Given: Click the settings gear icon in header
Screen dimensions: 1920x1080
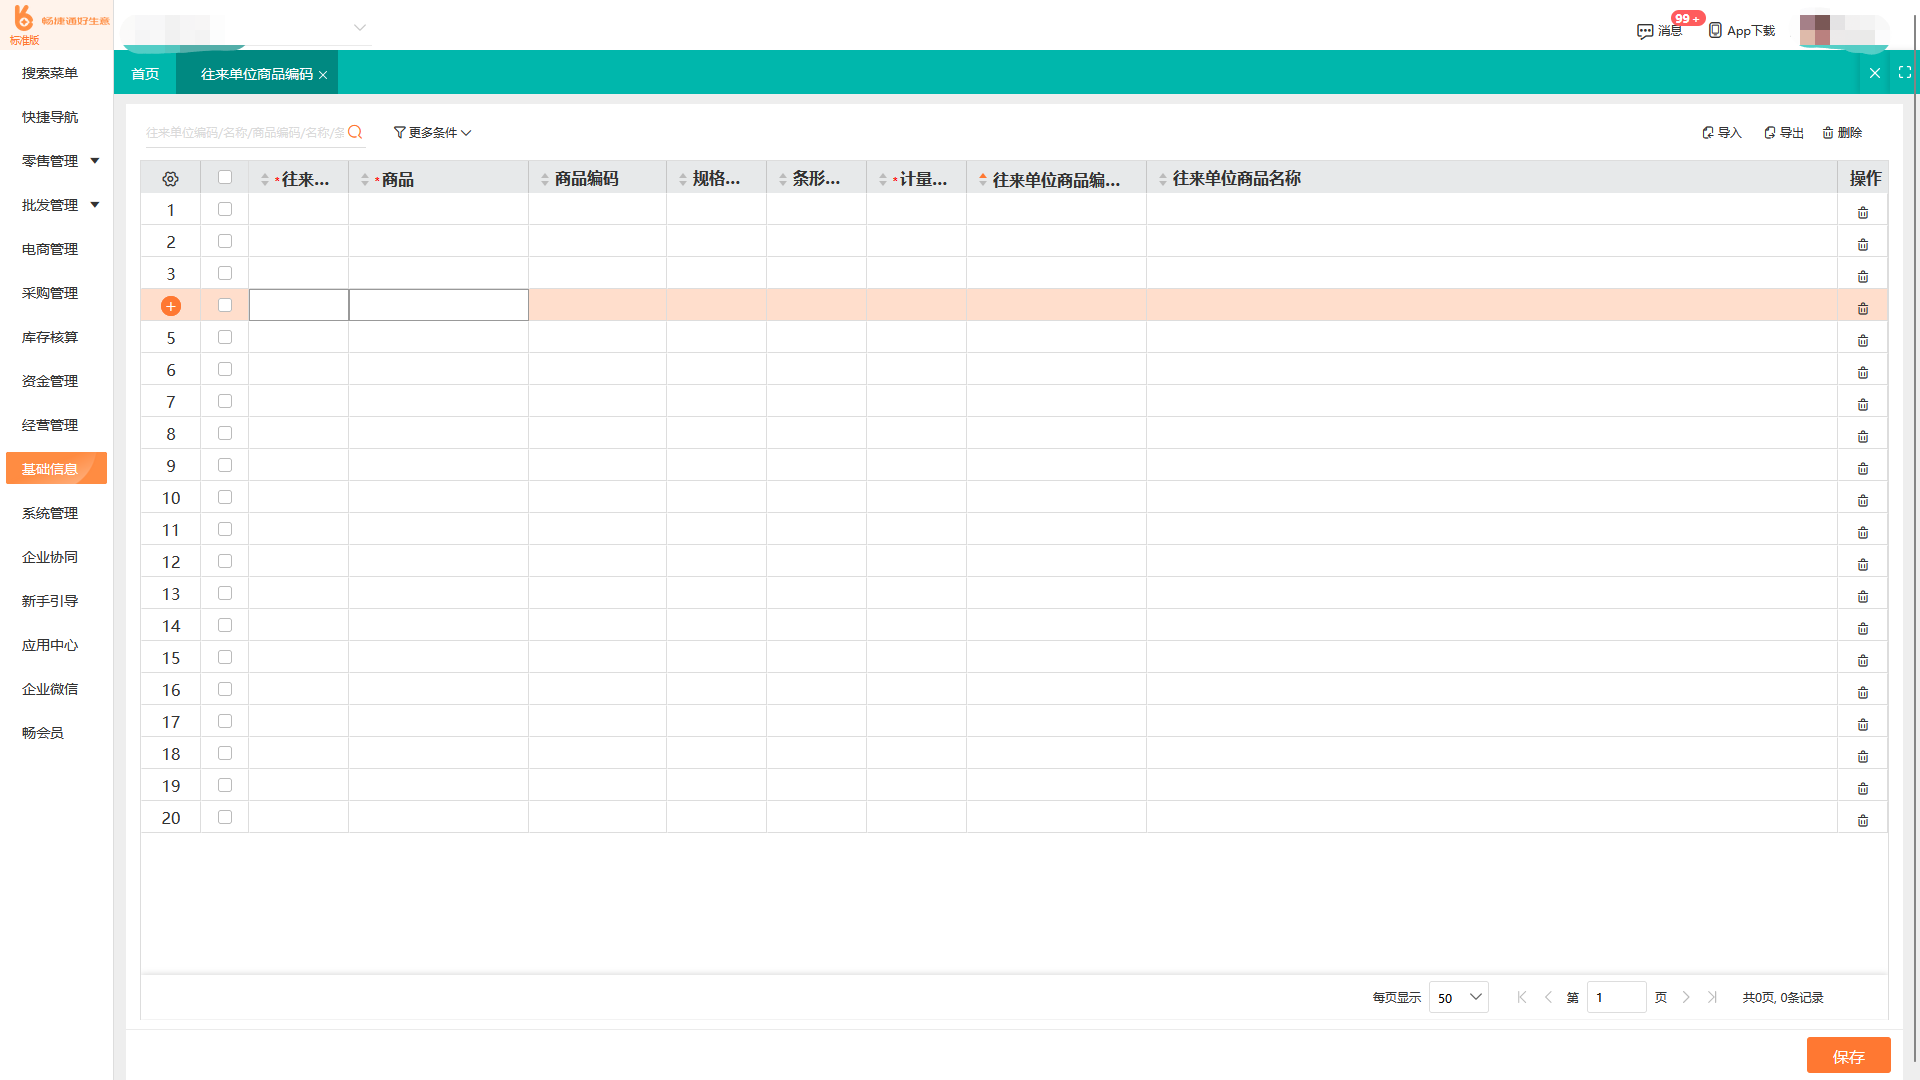Looking at the screenshot, I should click(170, 178).
